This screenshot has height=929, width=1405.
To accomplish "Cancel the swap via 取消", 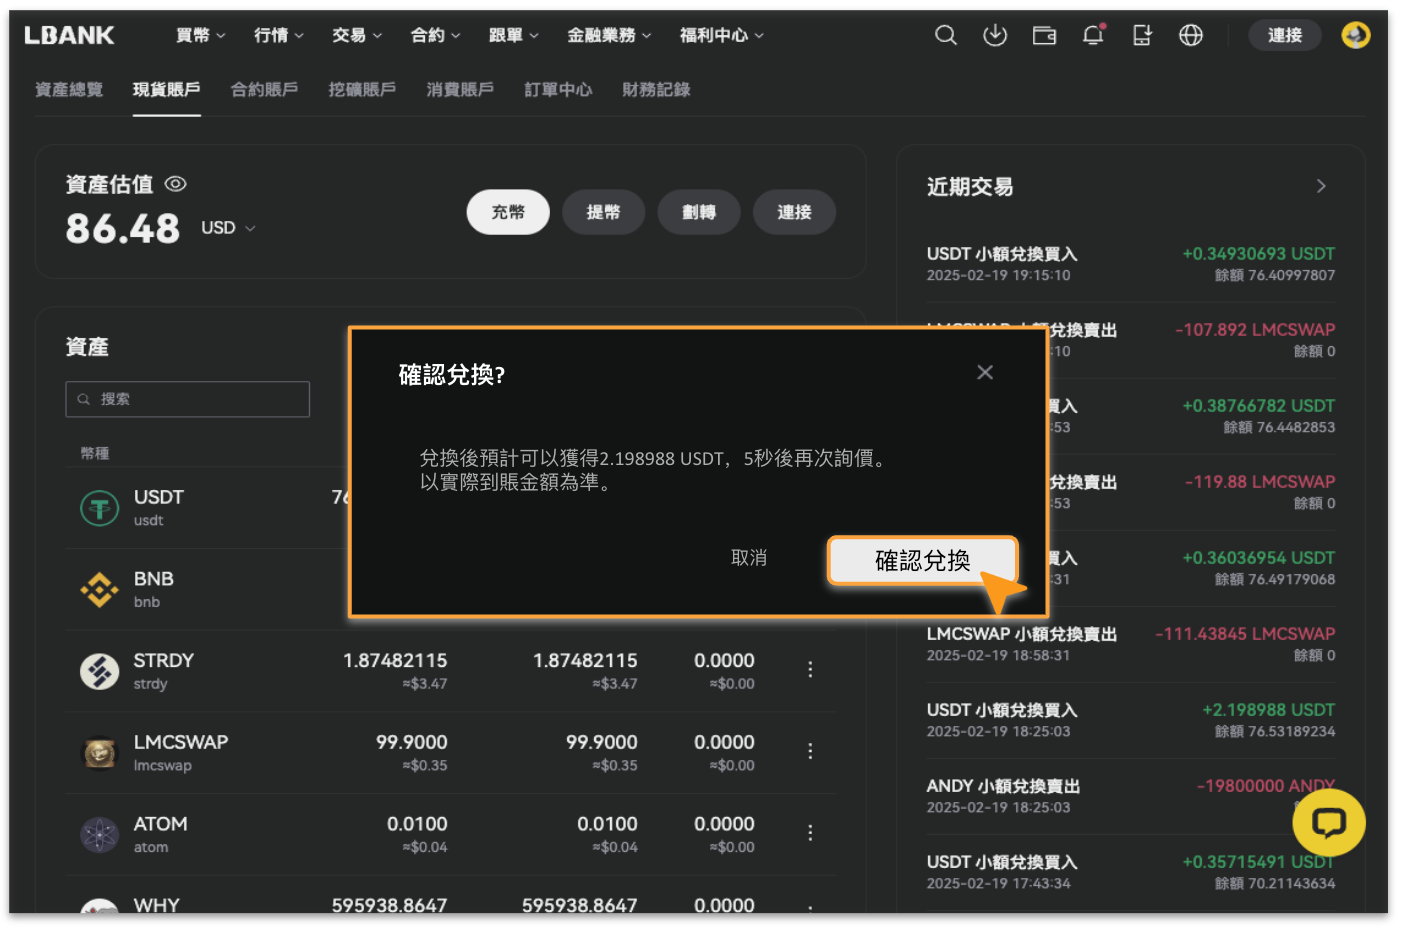I will (x=749, y=558).
